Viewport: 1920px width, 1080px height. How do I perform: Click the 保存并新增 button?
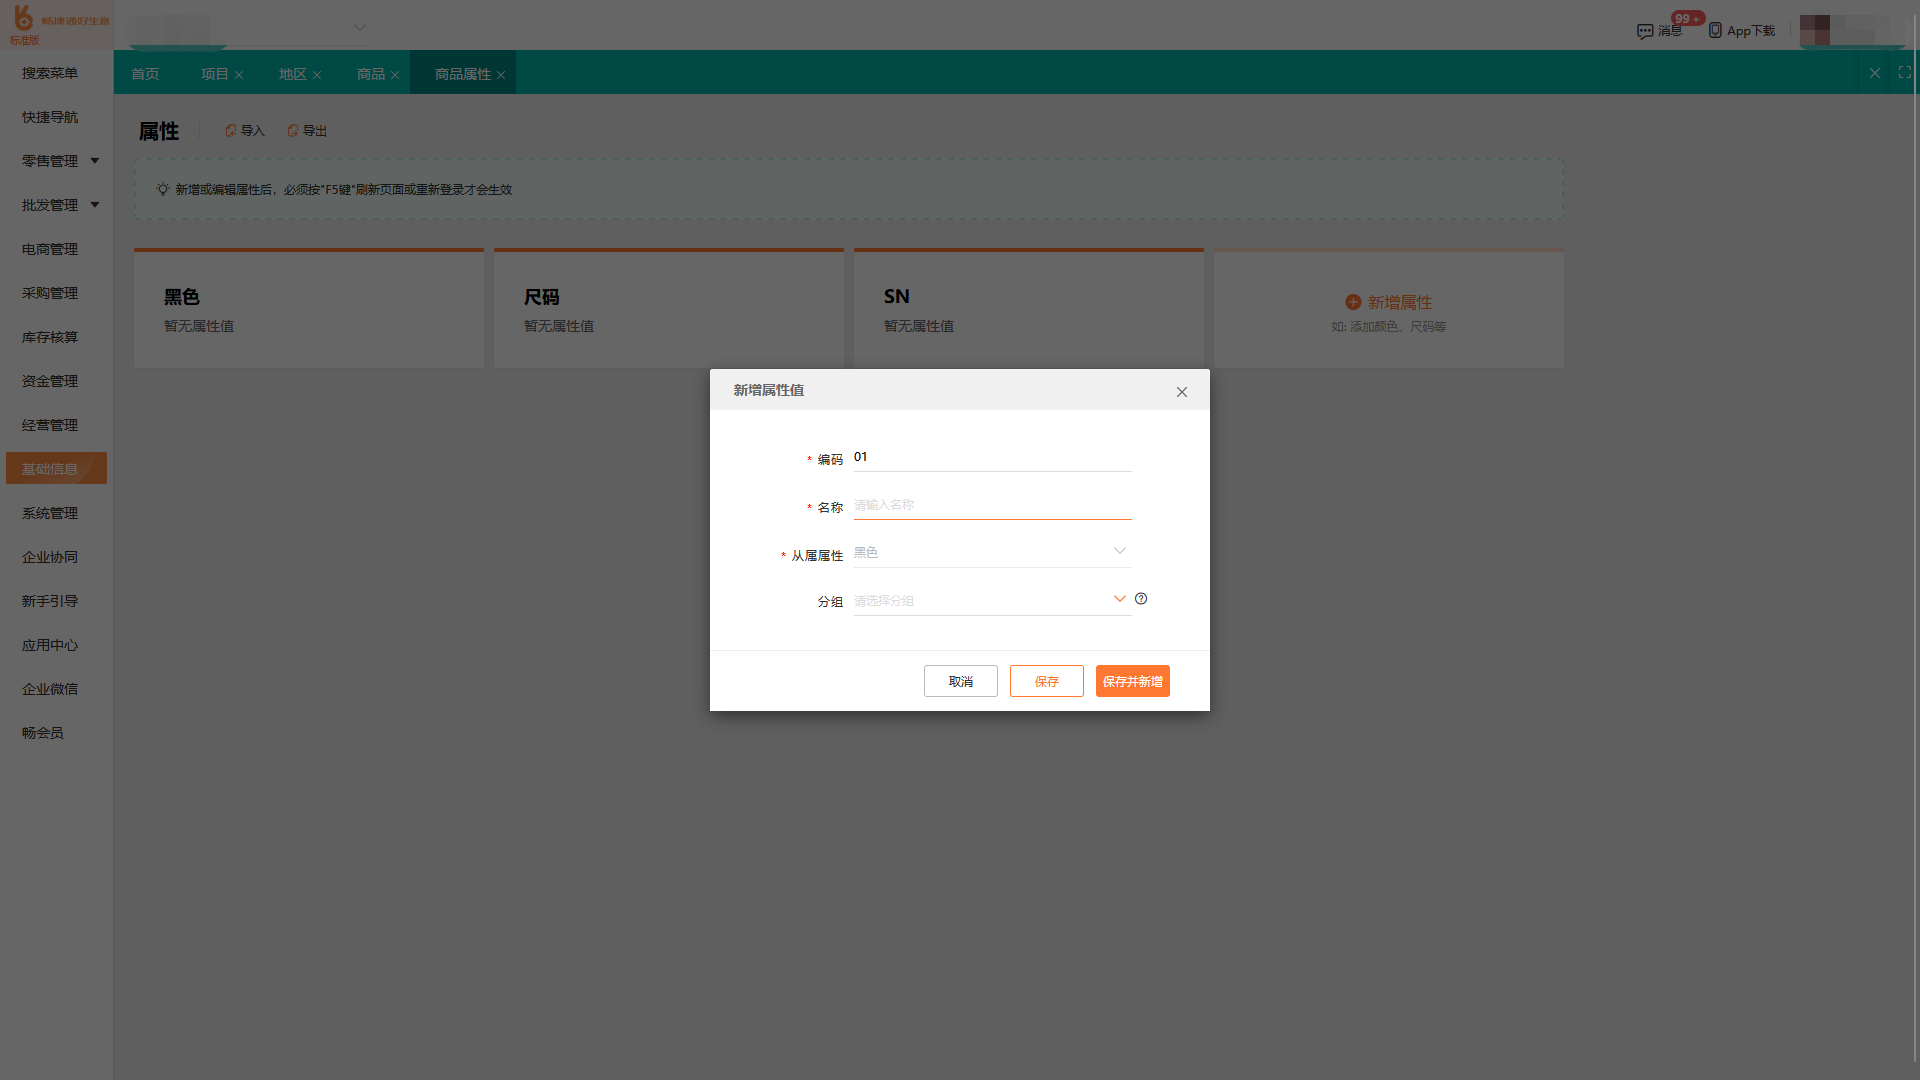[x=1133, y=680]
